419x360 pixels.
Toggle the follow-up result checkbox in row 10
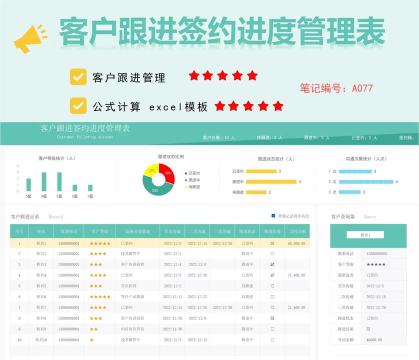point(272,340)
